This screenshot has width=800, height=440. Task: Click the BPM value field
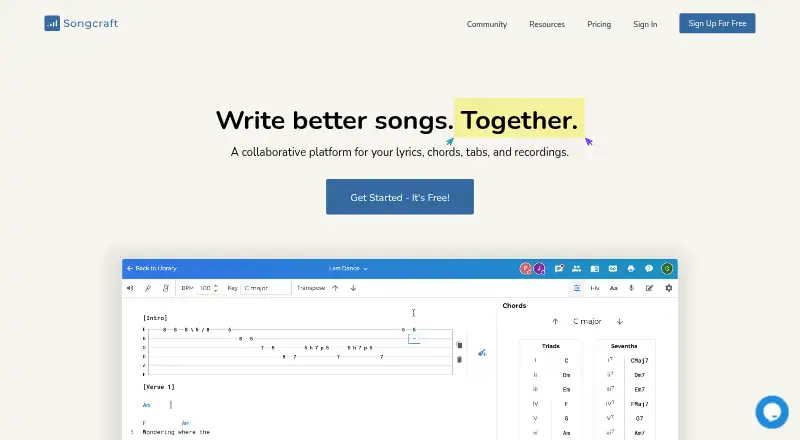click(x=206, y=288)
